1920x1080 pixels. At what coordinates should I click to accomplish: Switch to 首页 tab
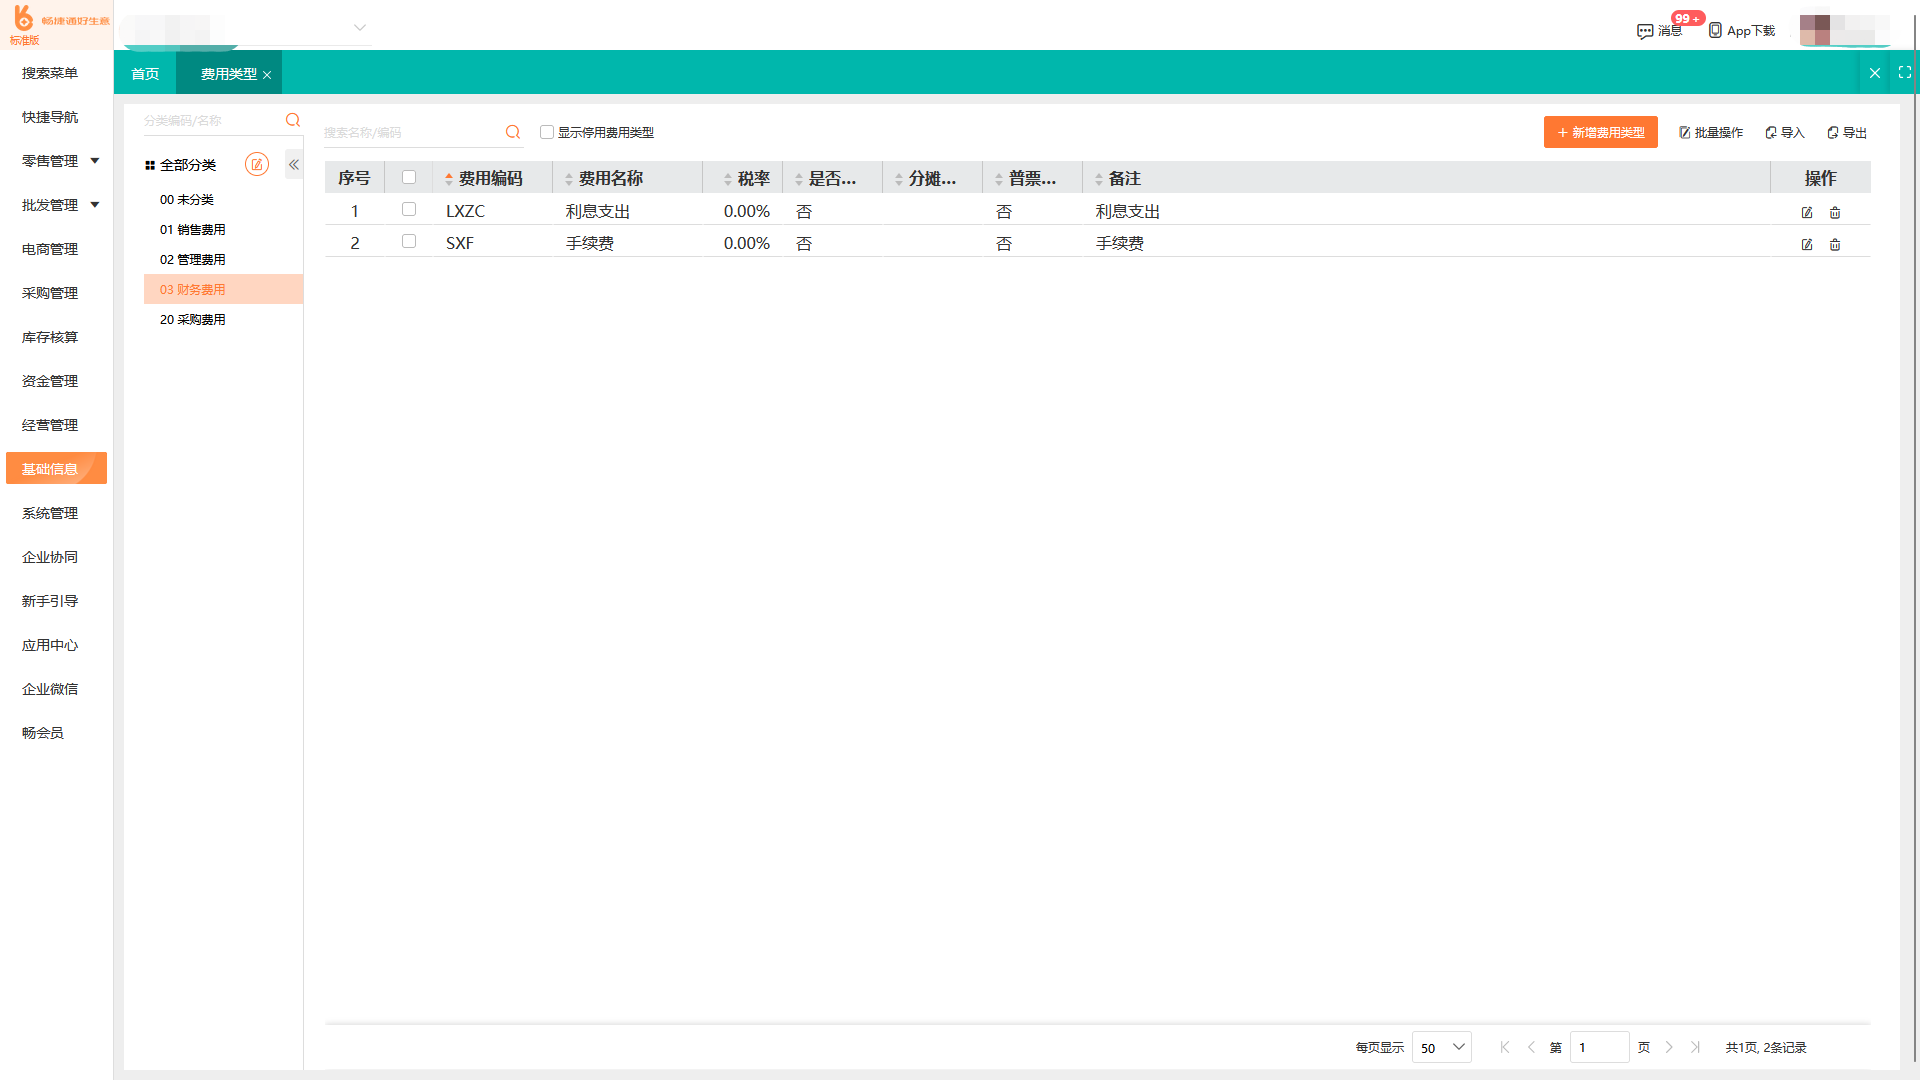(145, 74)
